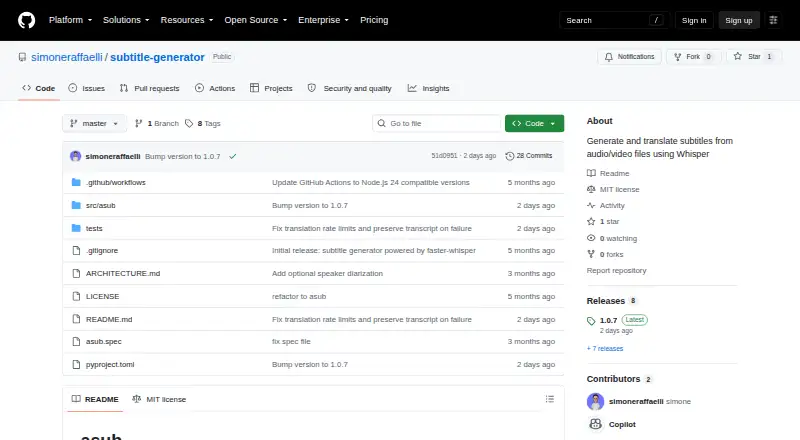Screen dimensions: 800x440
Task: Open the src/asub folder
Action: point(101,206)
